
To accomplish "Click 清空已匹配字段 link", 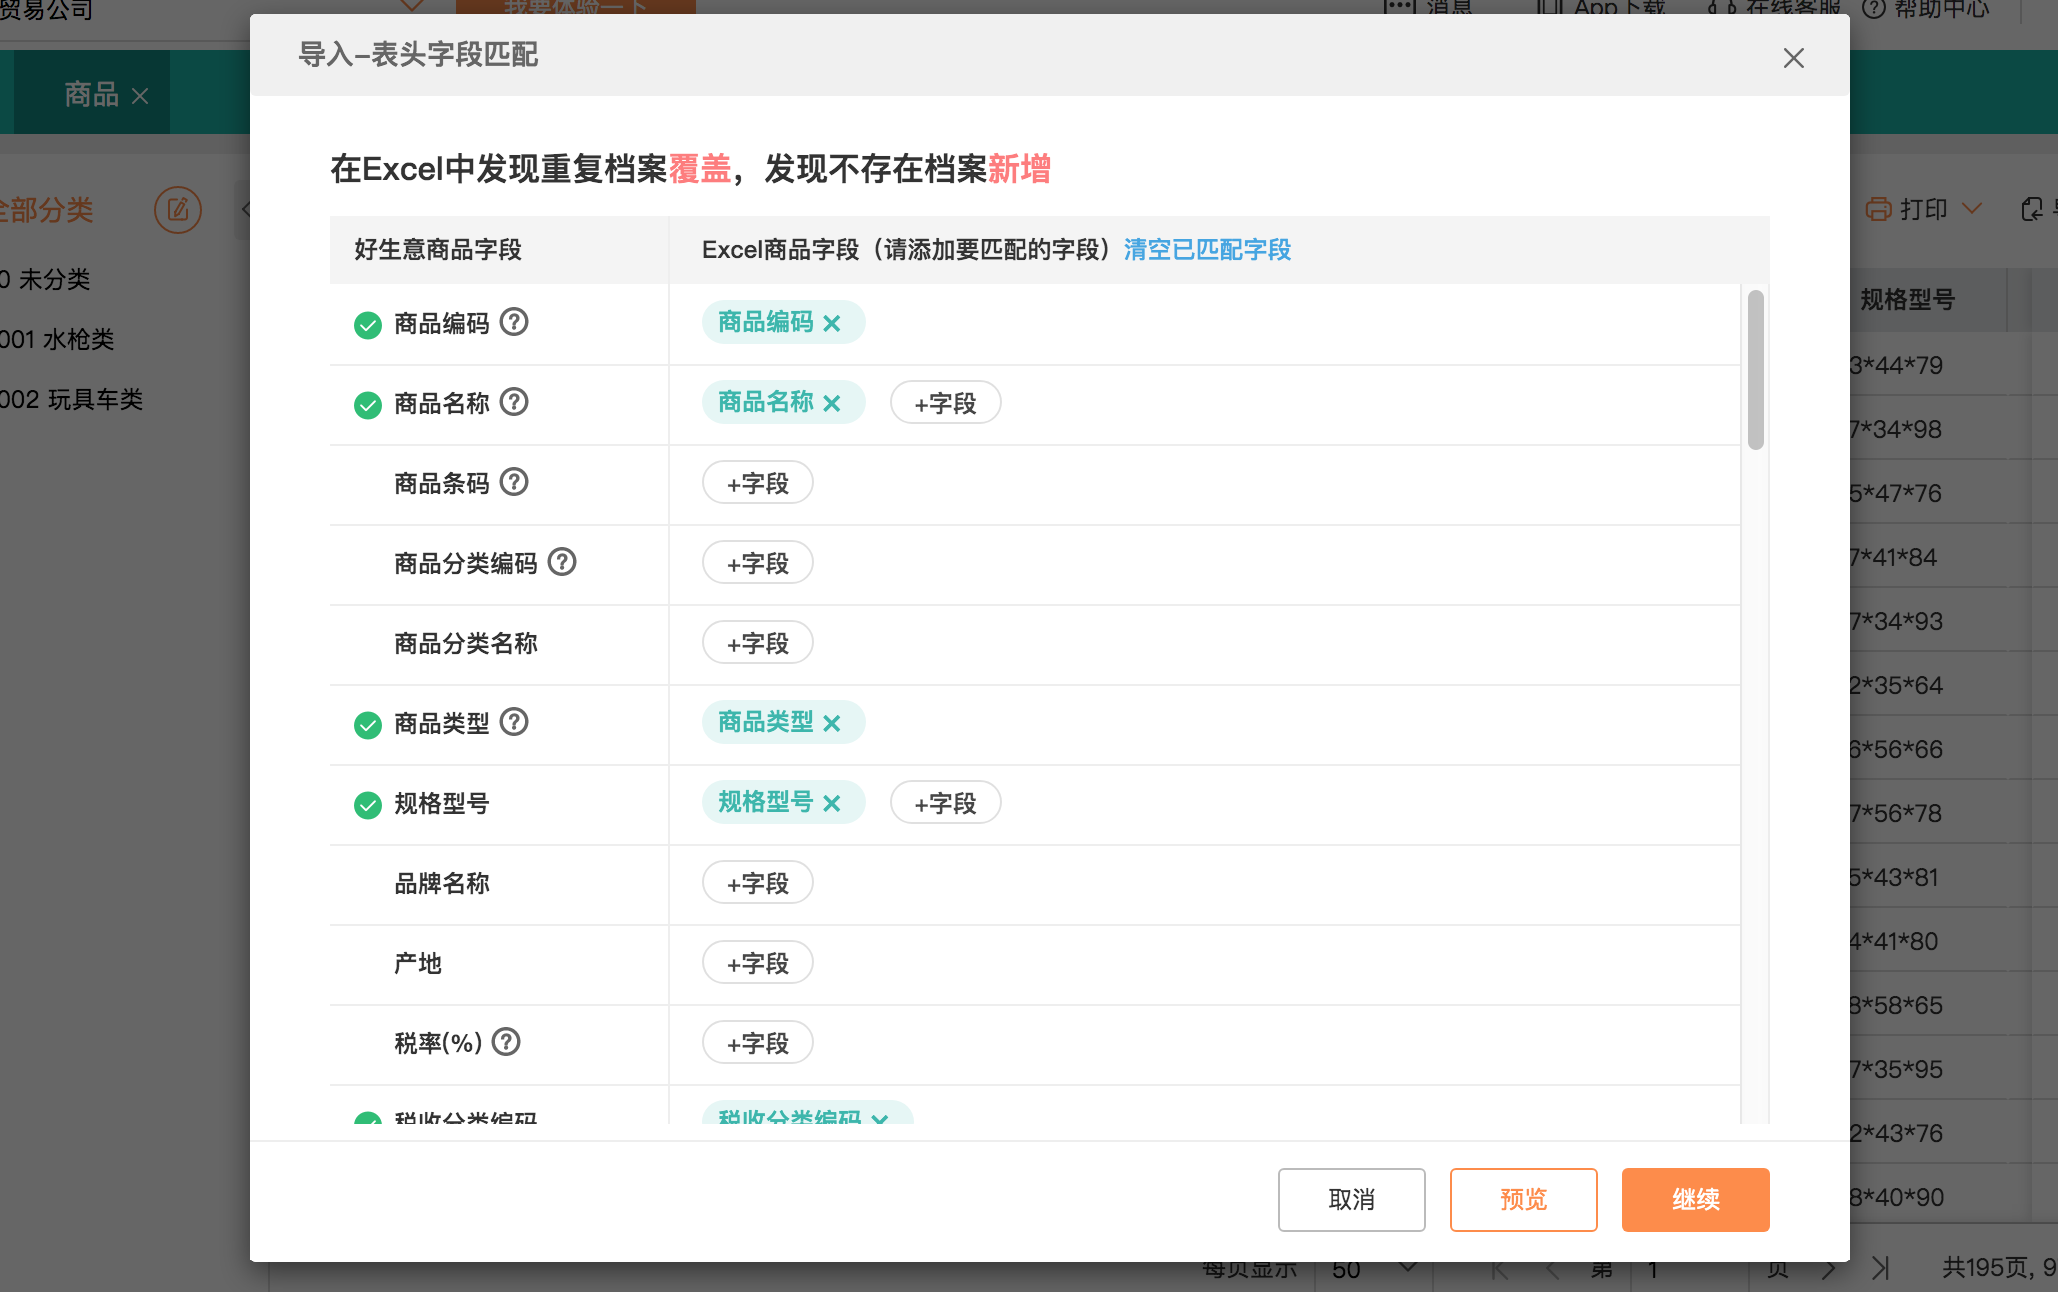I will tap(1207, 249).
